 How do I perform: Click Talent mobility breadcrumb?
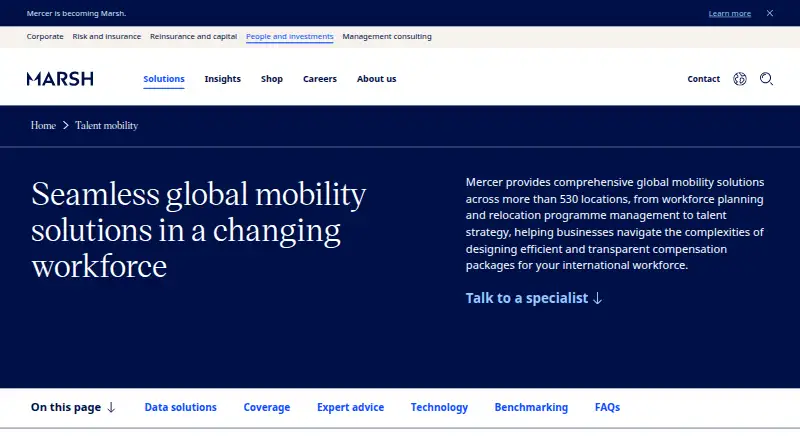coord(107,125)
